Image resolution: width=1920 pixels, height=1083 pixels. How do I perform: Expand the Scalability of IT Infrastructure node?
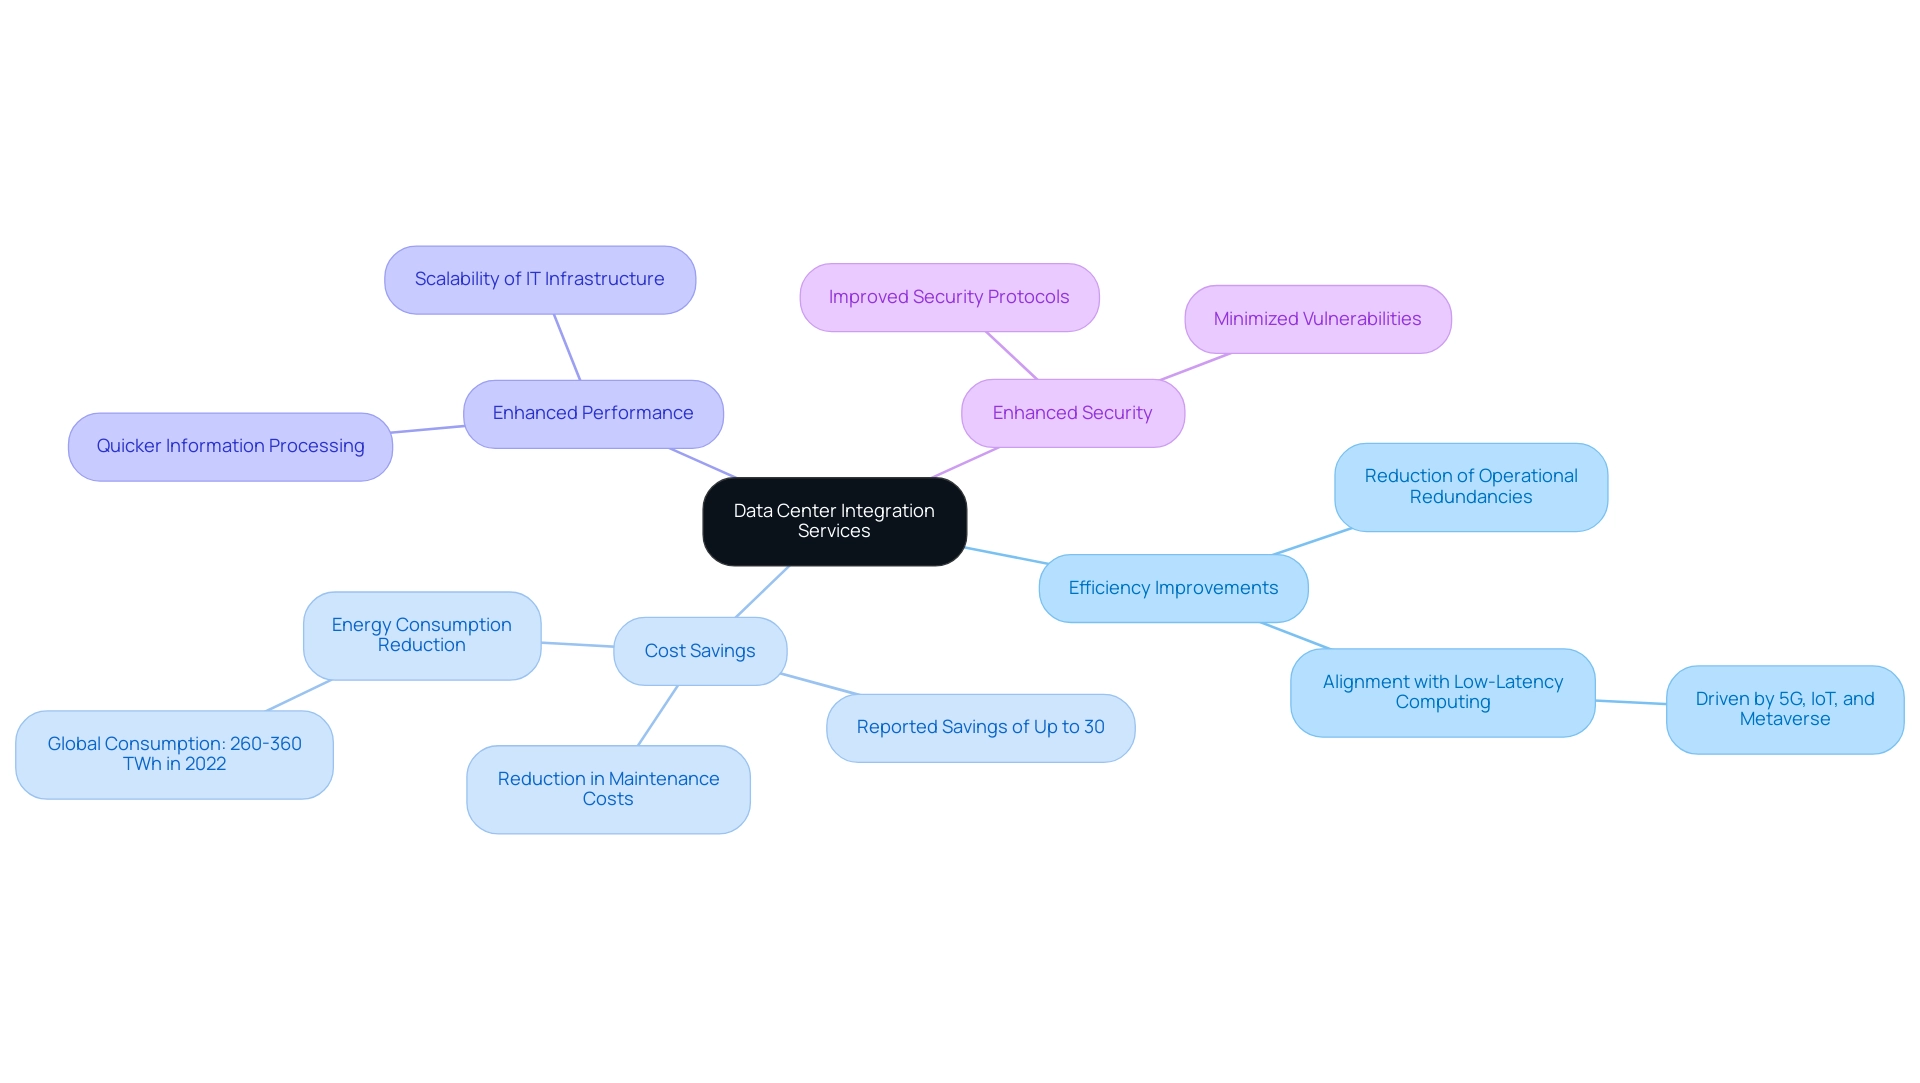(537, 278)
